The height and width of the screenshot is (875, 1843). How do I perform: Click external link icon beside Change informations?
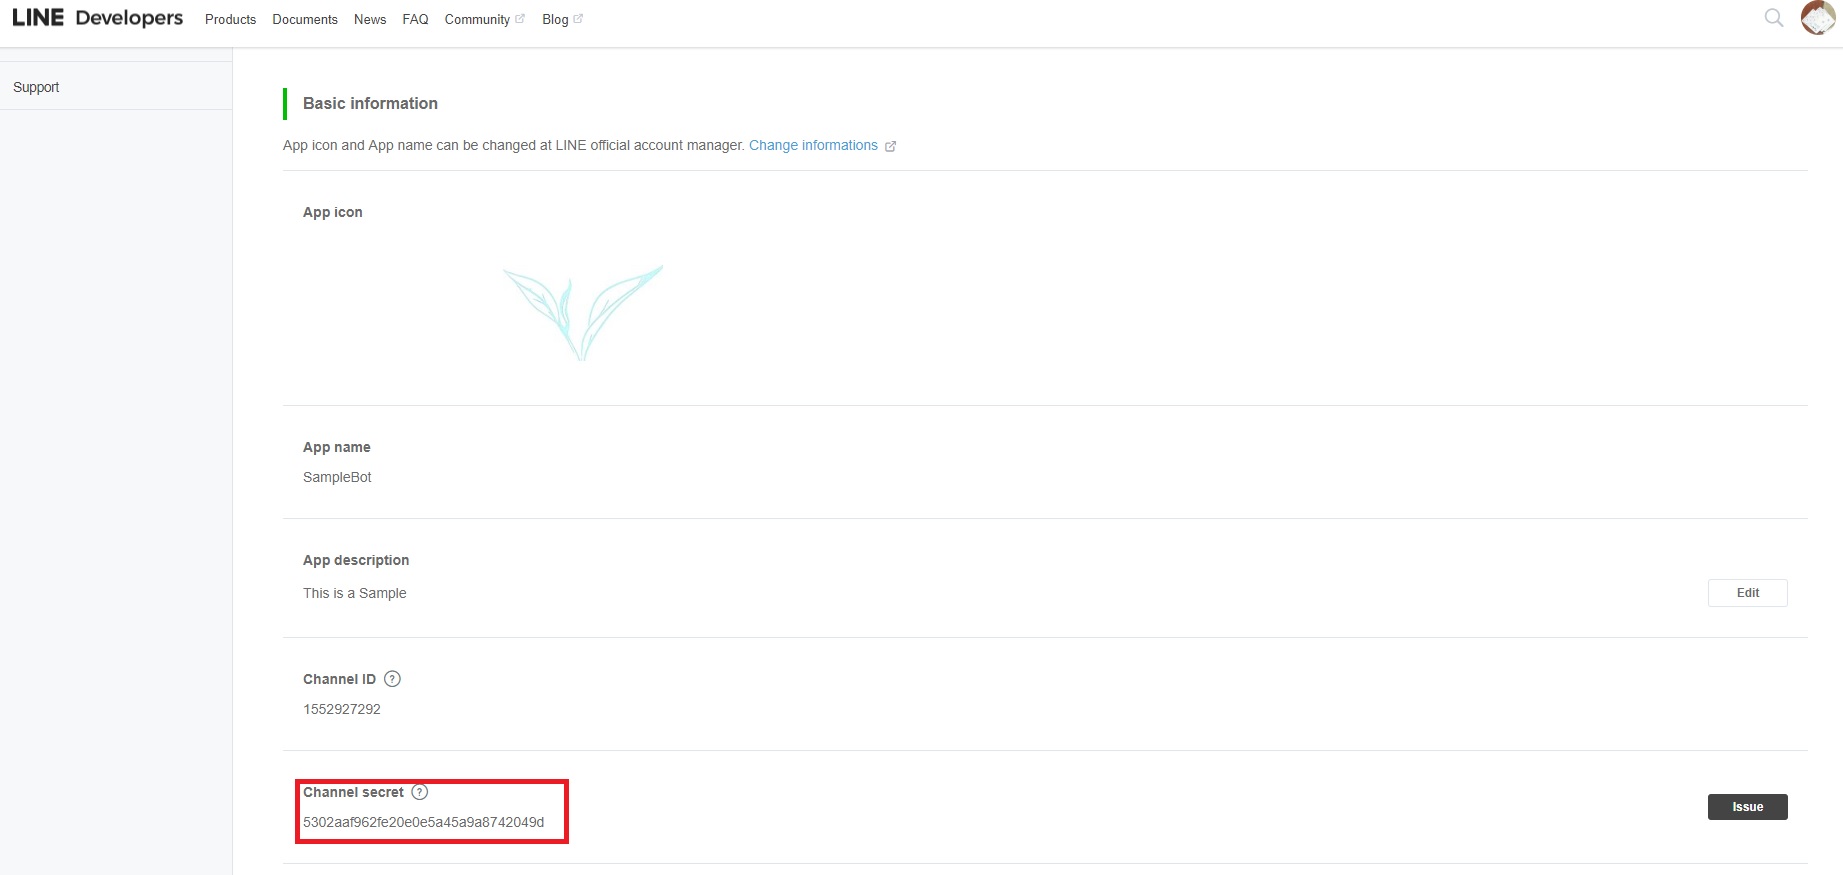click(x=890, y=146)
